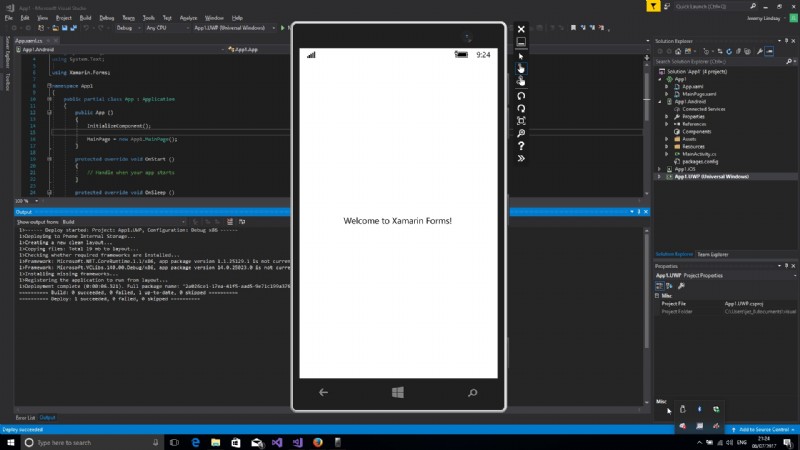Click the emulator single point mouse input tool
This screenshot has width=800, height=450.
[x=521, y=56]
